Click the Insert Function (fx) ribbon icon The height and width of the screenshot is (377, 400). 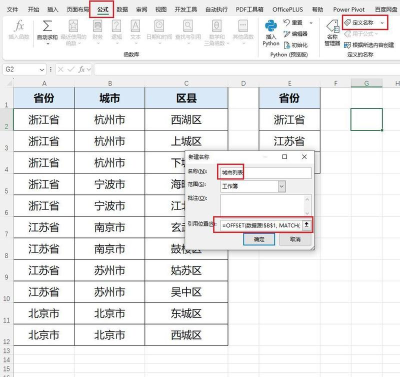pyautogui.click(x=19, y=26)
